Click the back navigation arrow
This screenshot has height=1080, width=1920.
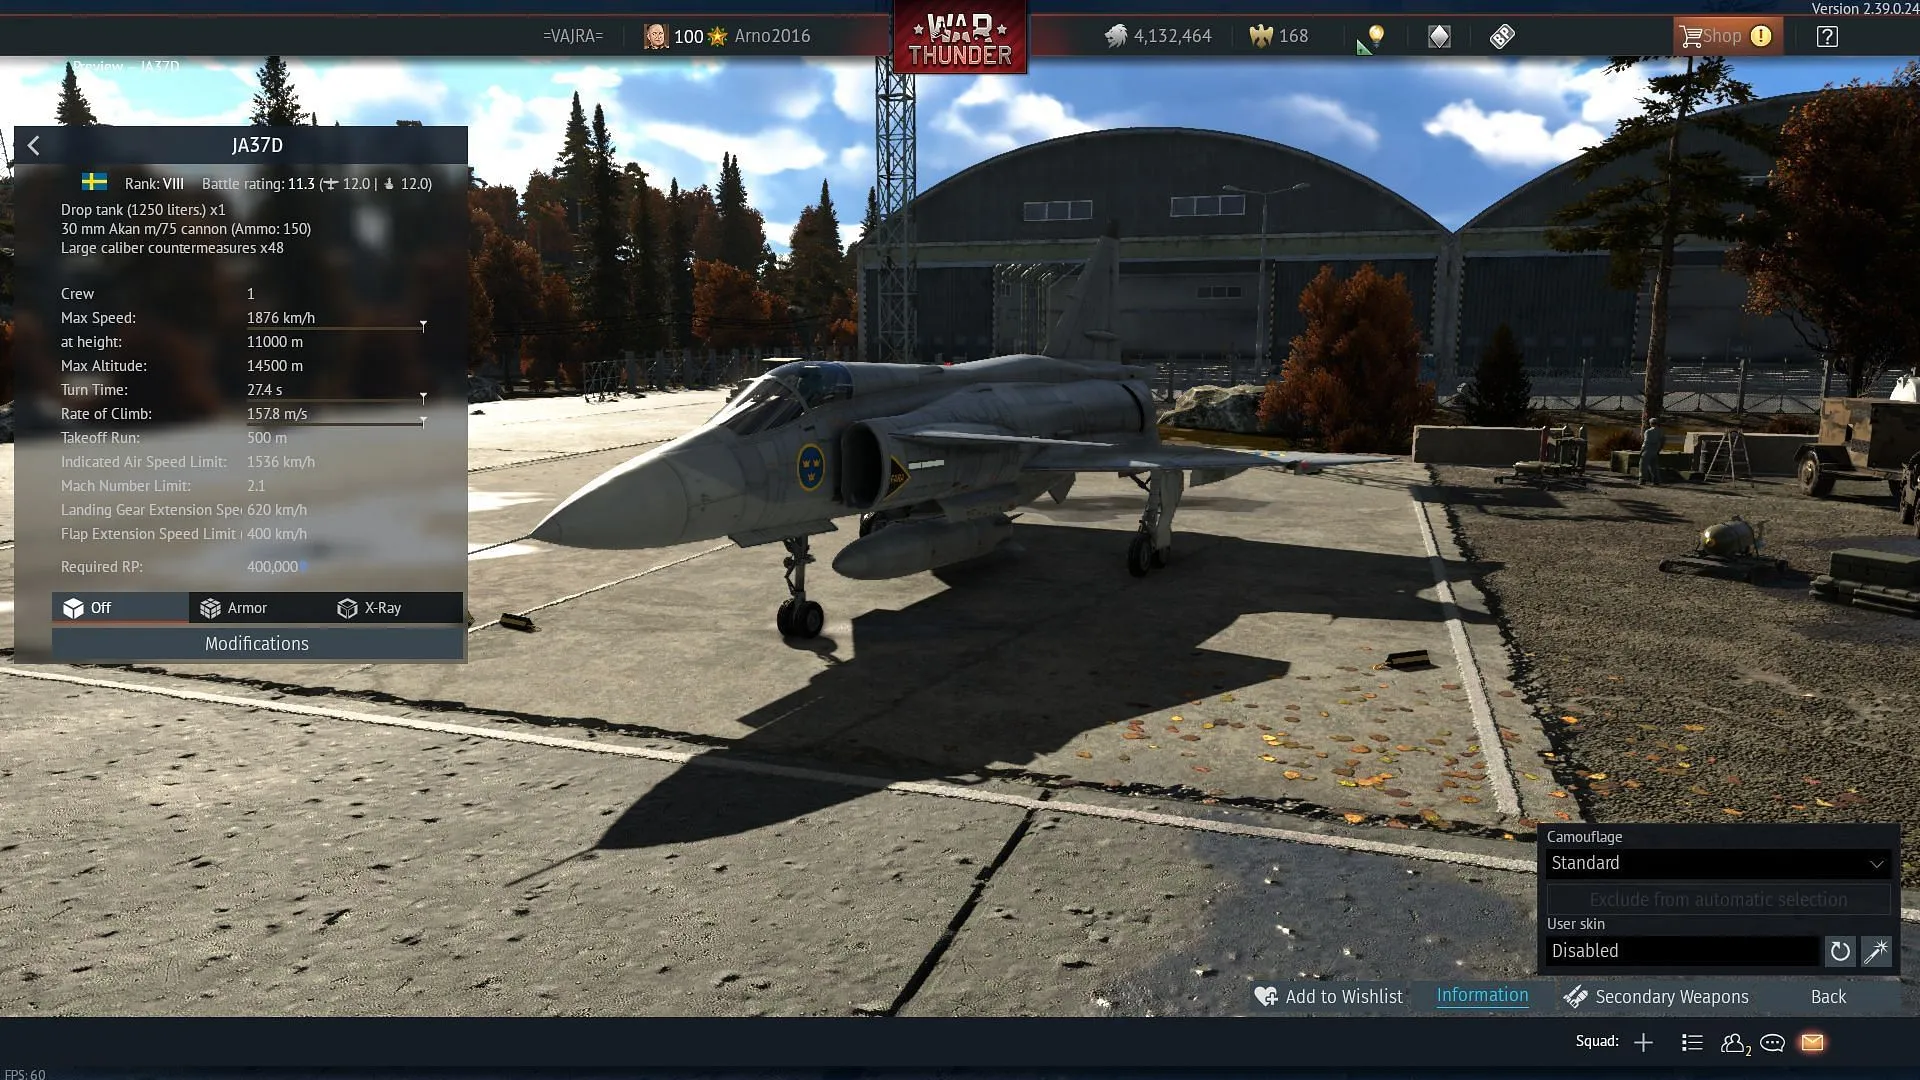33,144
